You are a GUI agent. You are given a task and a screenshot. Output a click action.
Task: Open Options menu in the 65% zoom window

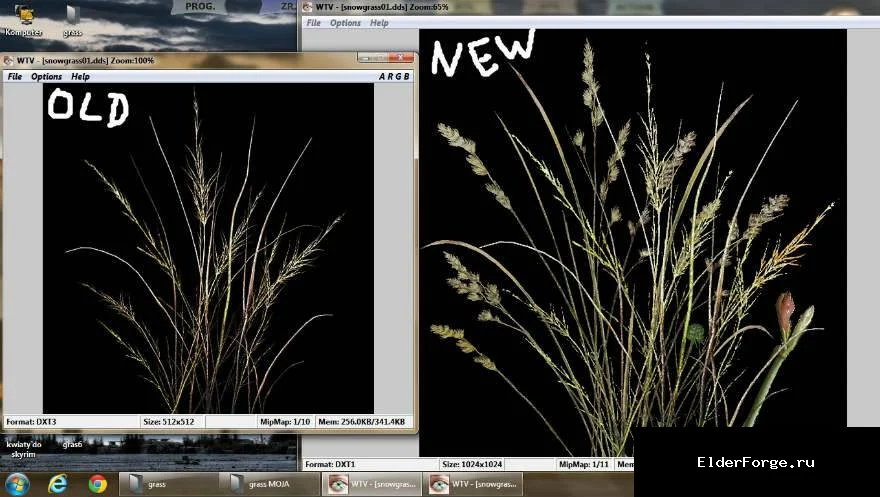click(x=345, y=22)
